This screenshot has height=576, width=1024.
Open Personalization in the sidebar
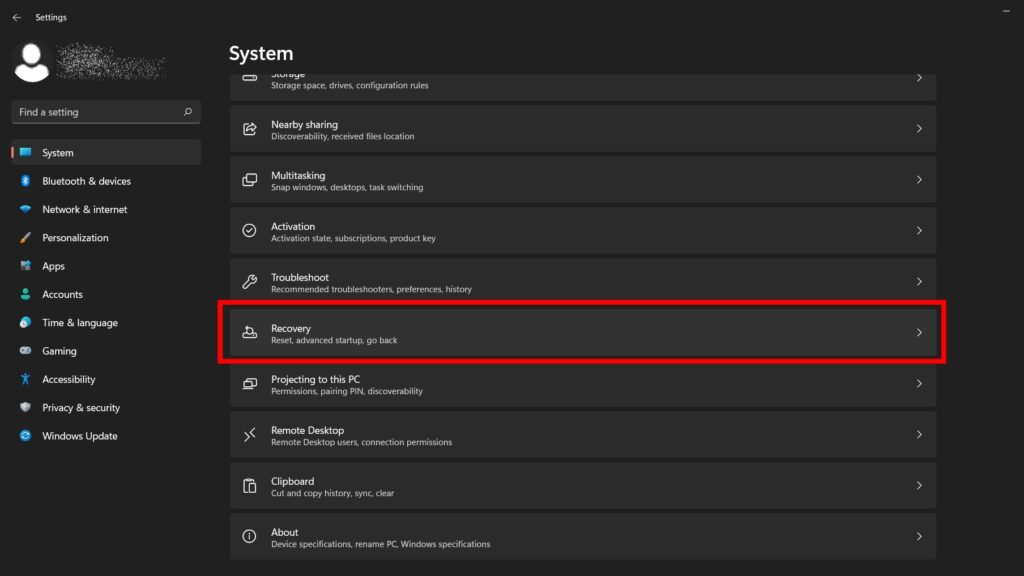[75, 238]
